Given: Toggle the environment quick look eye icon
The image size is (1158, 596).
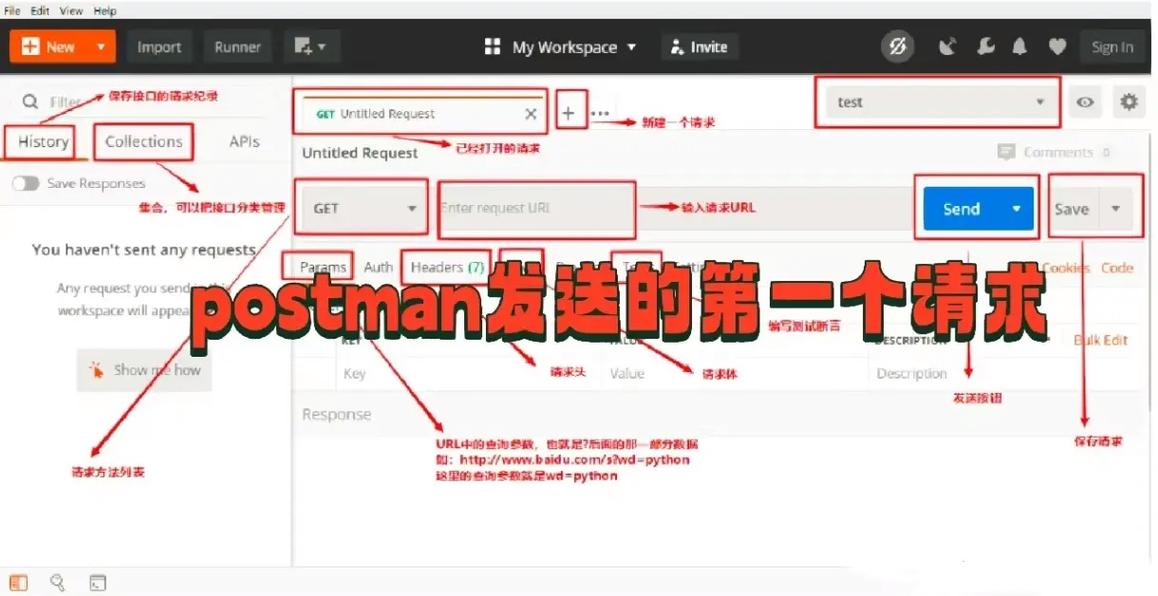Looking at the screenshot, I should coord(1085,102).
